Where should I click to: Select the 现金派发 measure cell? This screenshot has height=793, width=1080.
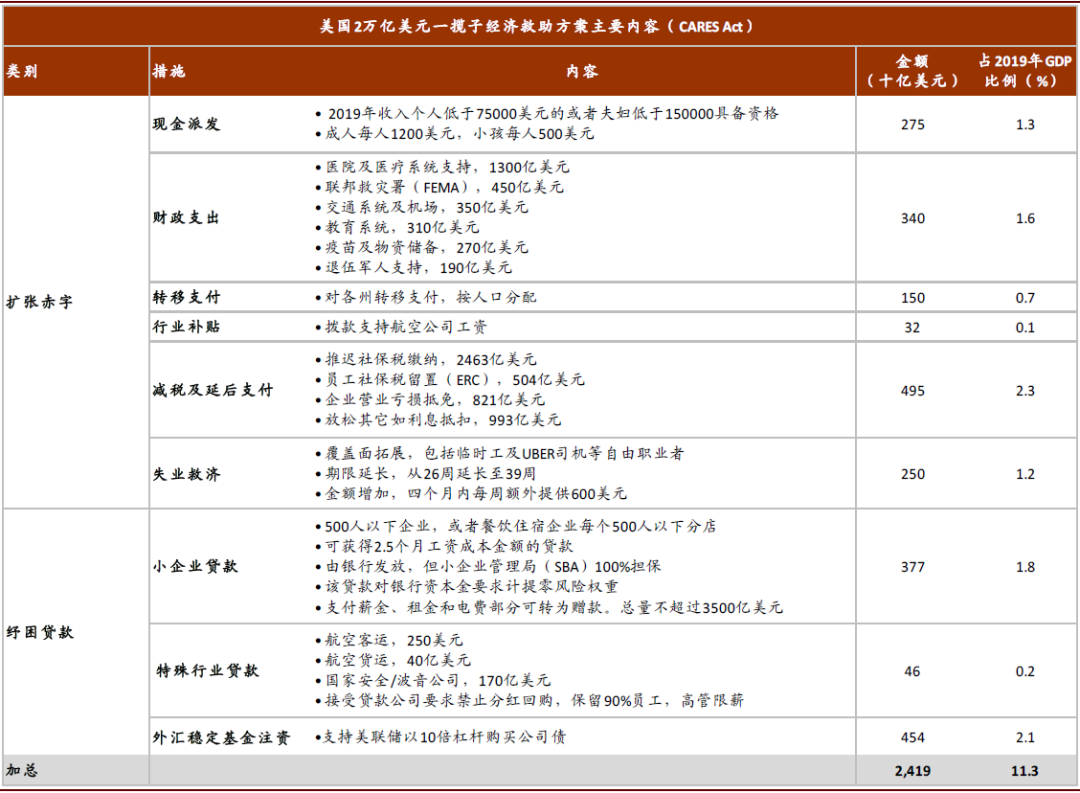pos(186,124)
